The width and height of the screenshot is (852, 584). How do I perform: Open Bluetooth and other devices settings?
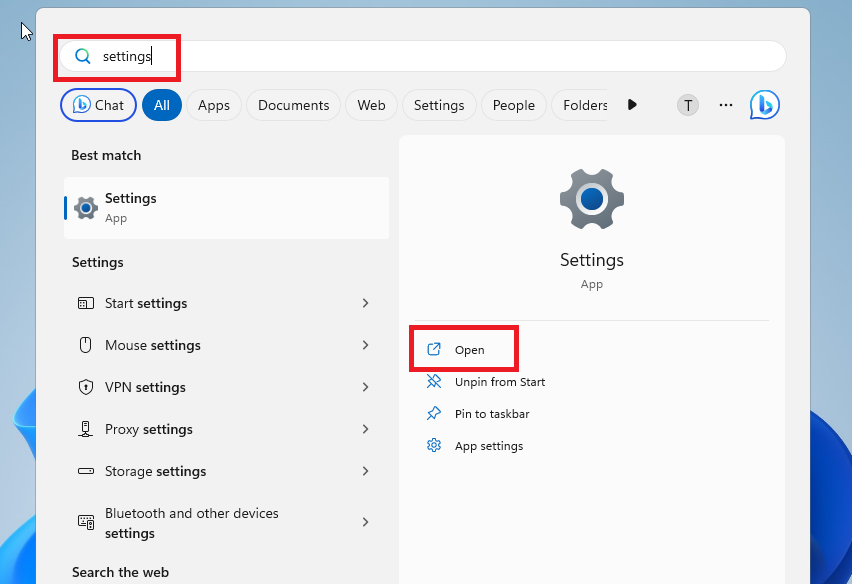pyautogui.click(x=227, y=523)
